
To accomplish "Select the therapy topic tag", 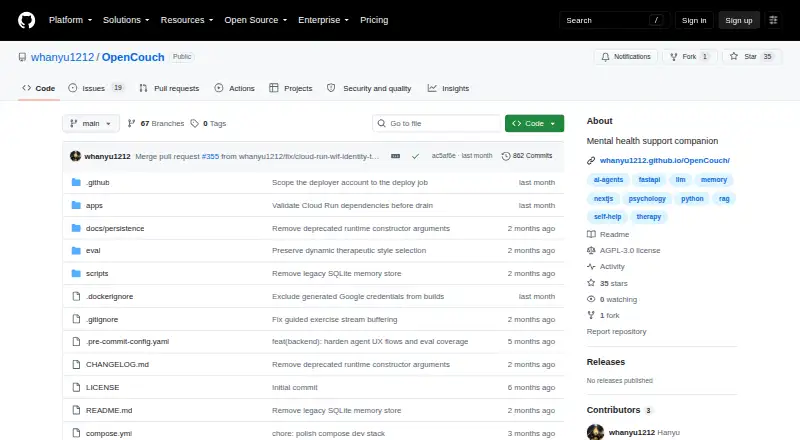I will (648, 216).
